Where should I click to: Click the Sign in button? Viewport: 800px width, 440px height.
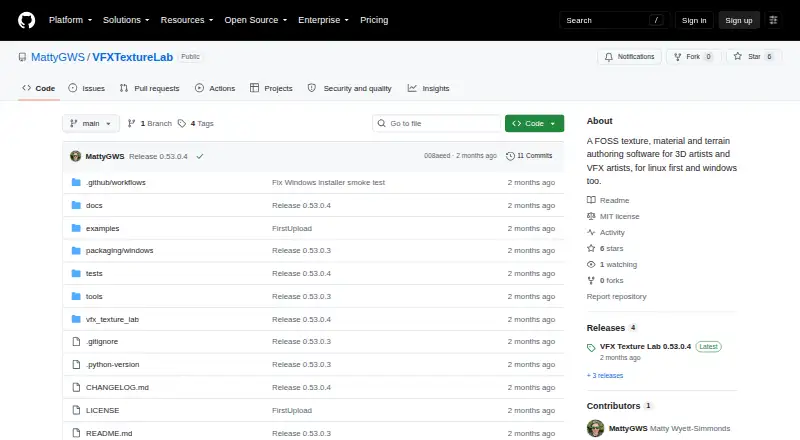pyautogui.click(x=694, y=20)
